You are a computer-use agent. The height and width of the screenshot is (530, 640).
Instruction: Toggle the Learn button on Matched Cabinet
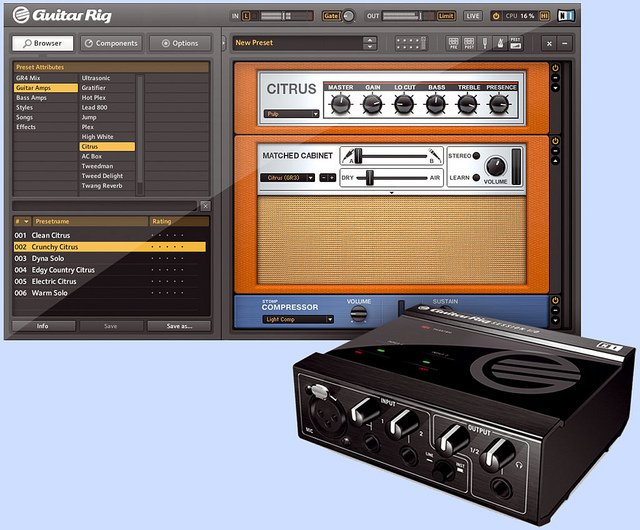click(x=475, y=177)
